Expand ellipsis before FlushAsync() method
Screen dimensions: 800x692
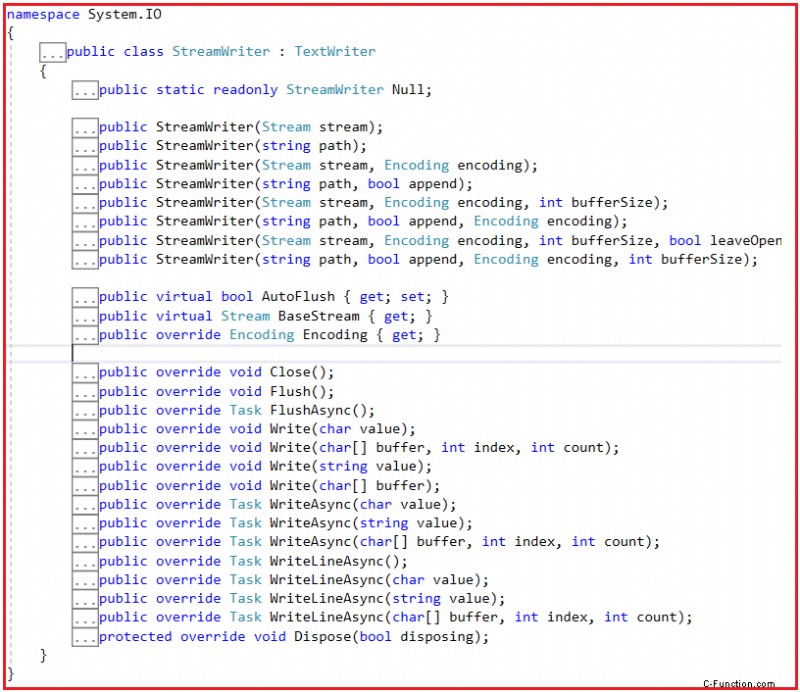pyautogui.click(x=85, y=410)
